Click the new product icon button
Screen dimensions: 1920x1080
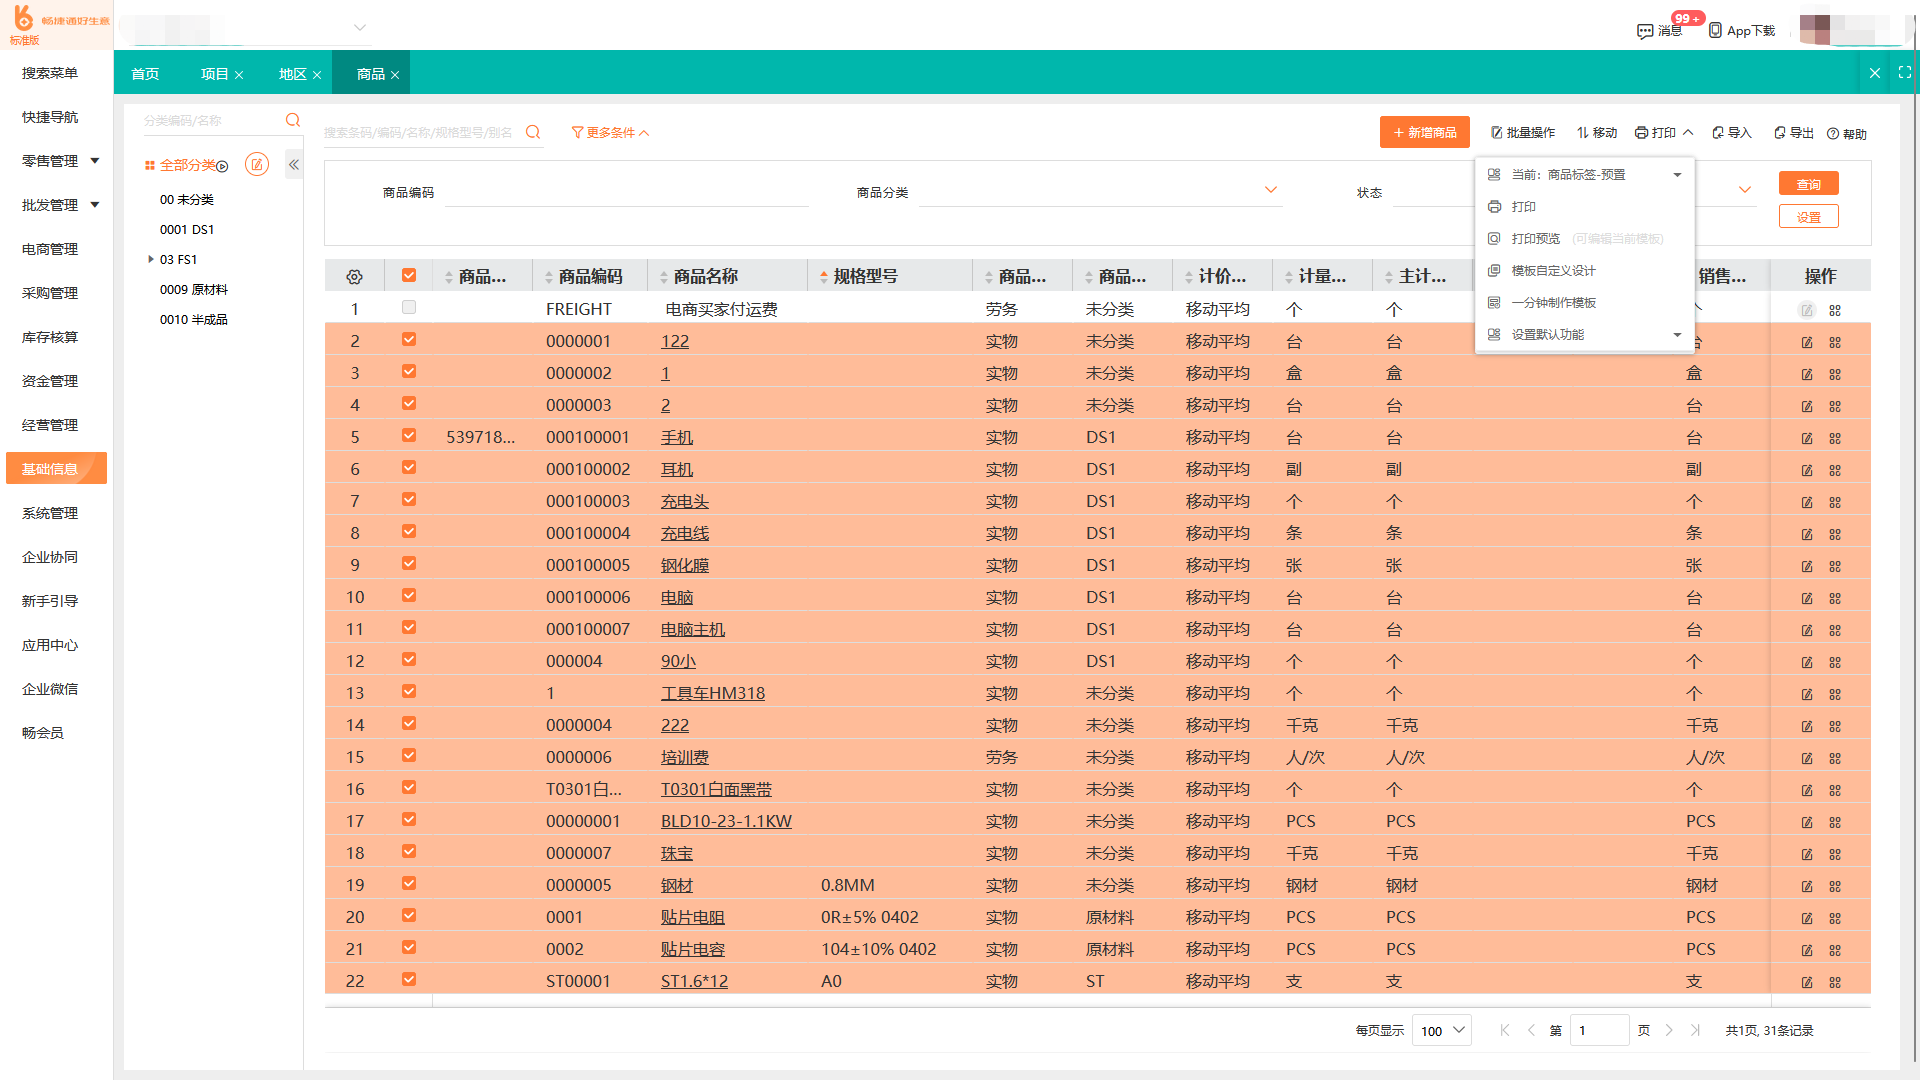click(x=1423, y=131)
